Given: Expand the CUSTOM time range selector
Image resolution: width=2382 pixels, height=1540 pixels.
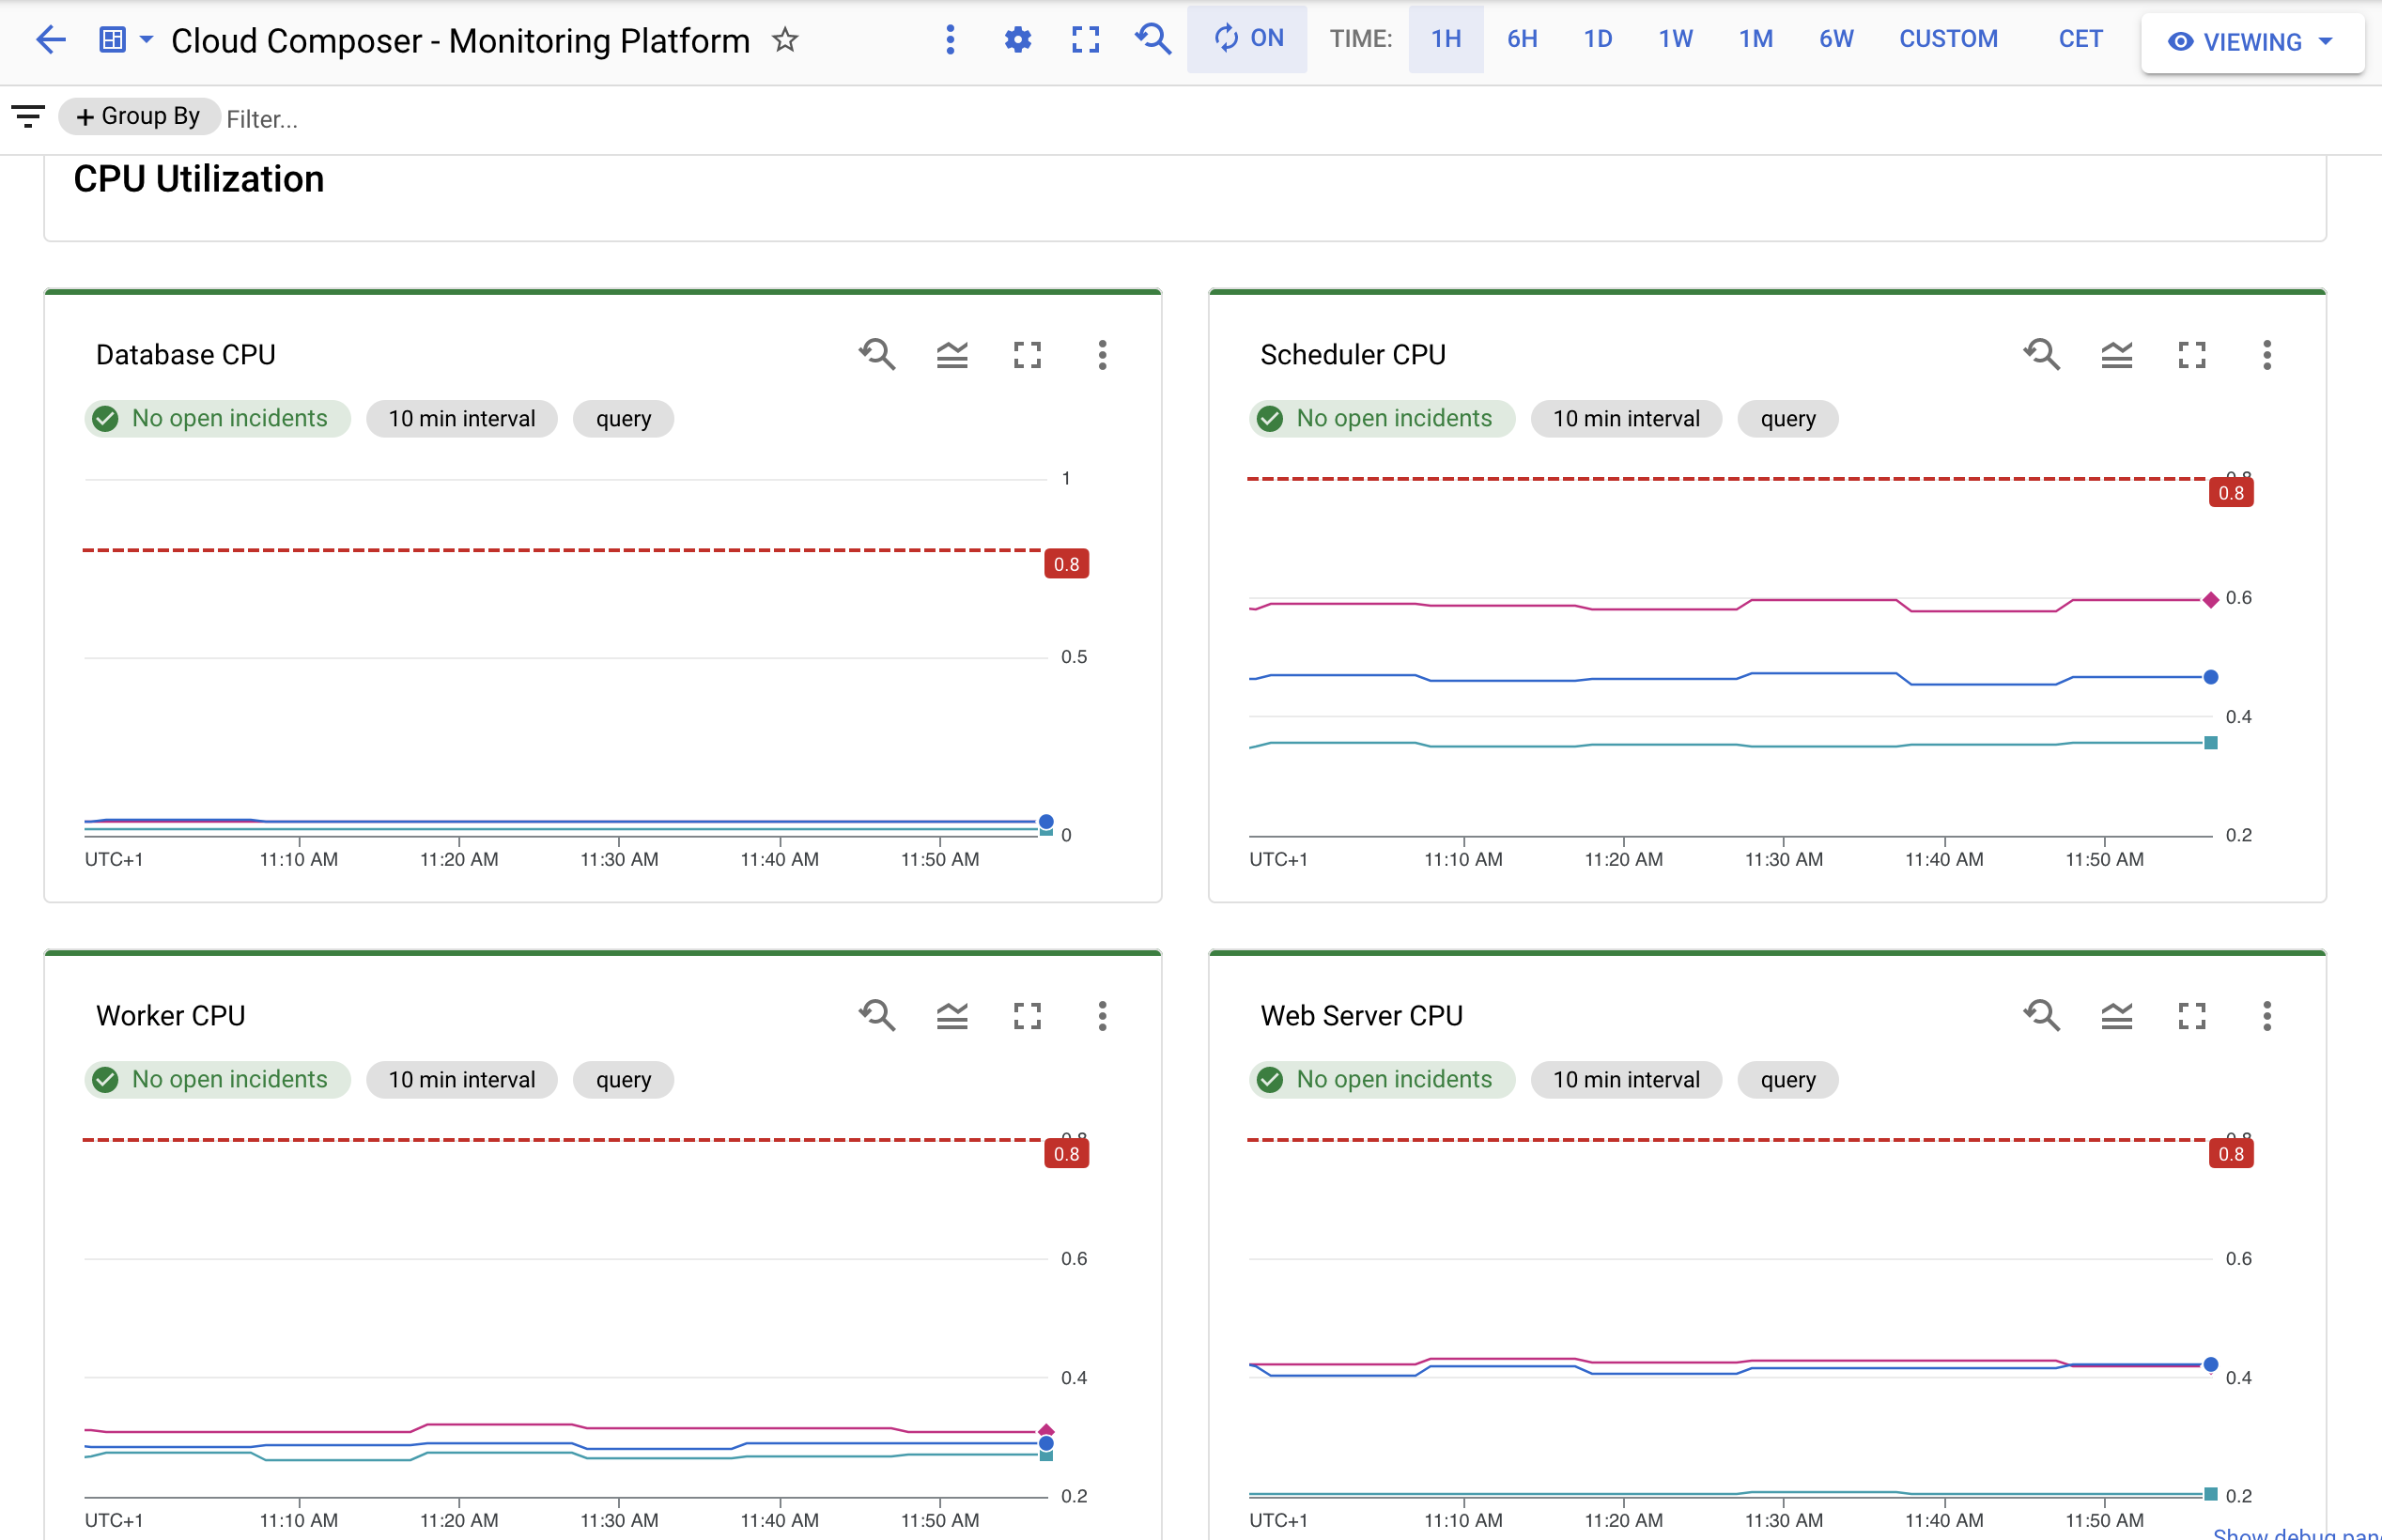Looking at the screenshot, I should pyautogui.click(x=1946, y=38).
